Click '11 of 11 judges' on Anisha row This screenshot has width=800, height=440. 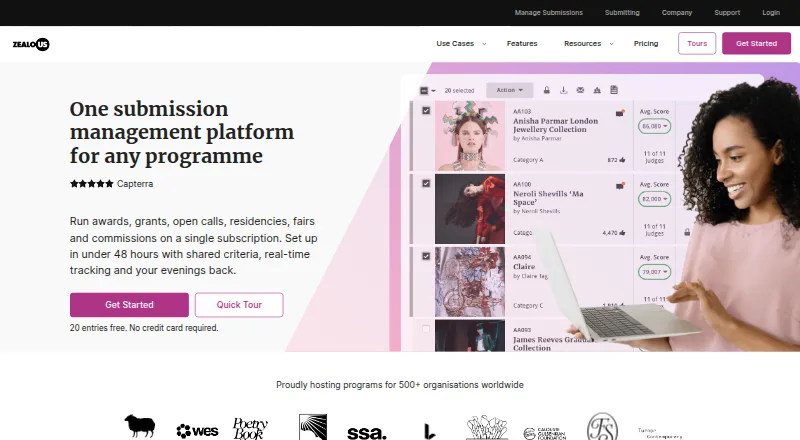tap(655, 157)
